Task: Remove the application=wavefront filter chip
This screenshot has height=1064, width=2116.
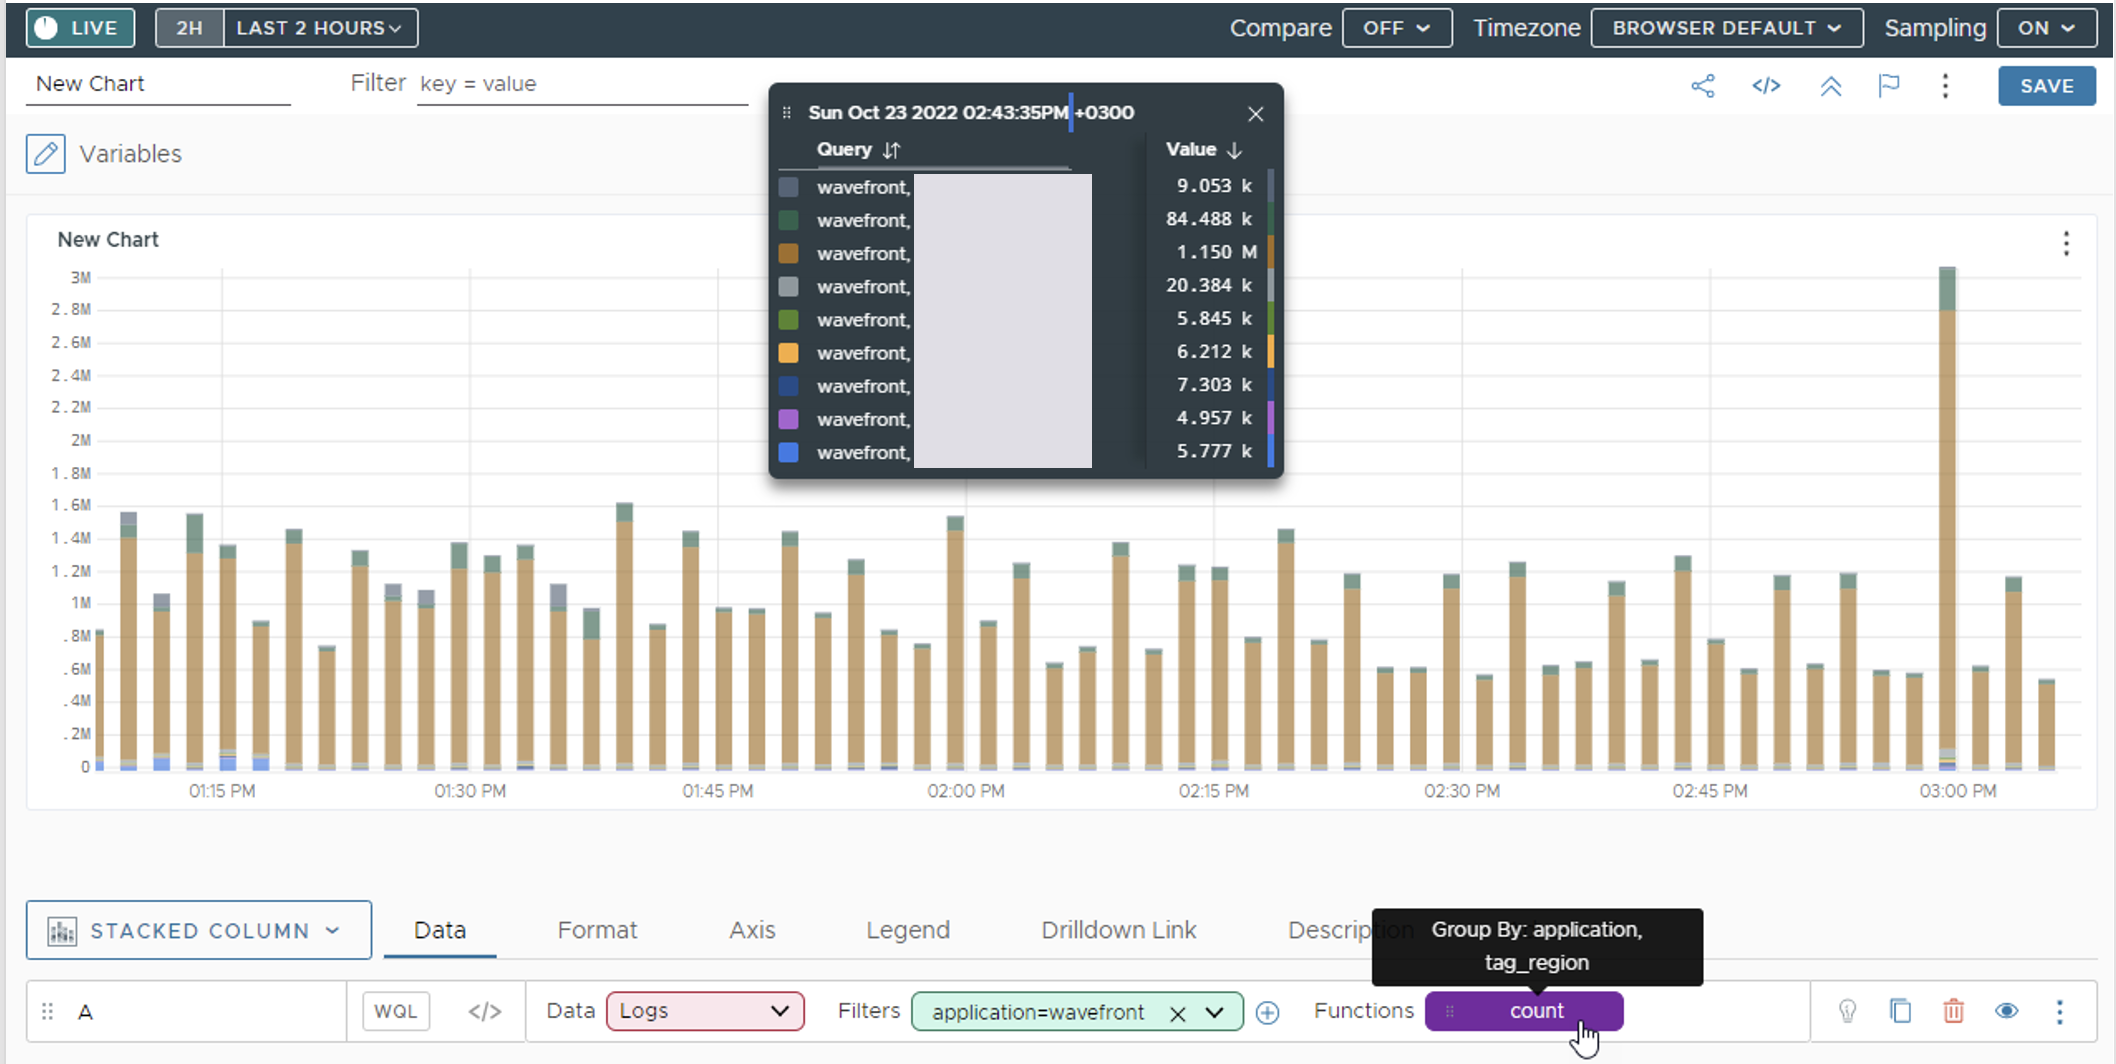Action: [1178, 1012]
